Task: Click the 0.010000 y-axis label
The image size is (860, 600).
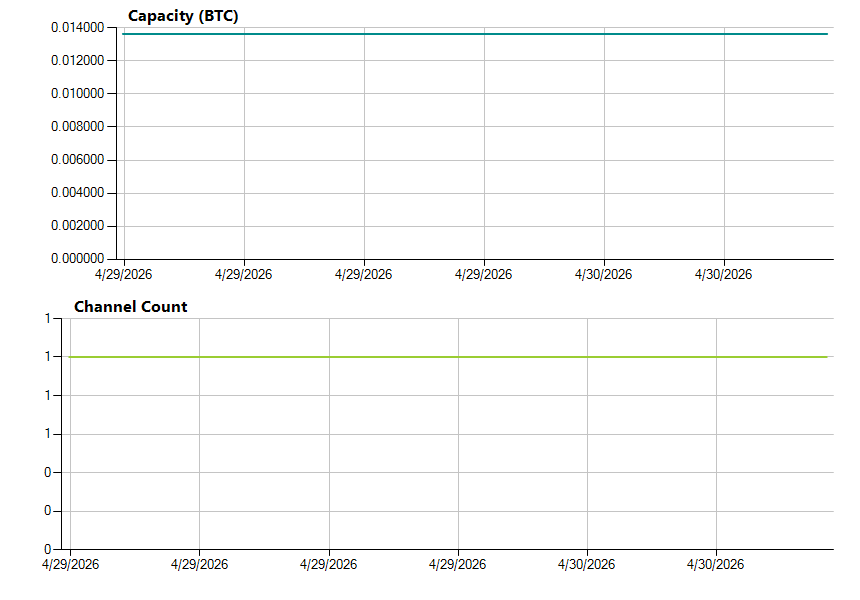Action: point(78,94)
